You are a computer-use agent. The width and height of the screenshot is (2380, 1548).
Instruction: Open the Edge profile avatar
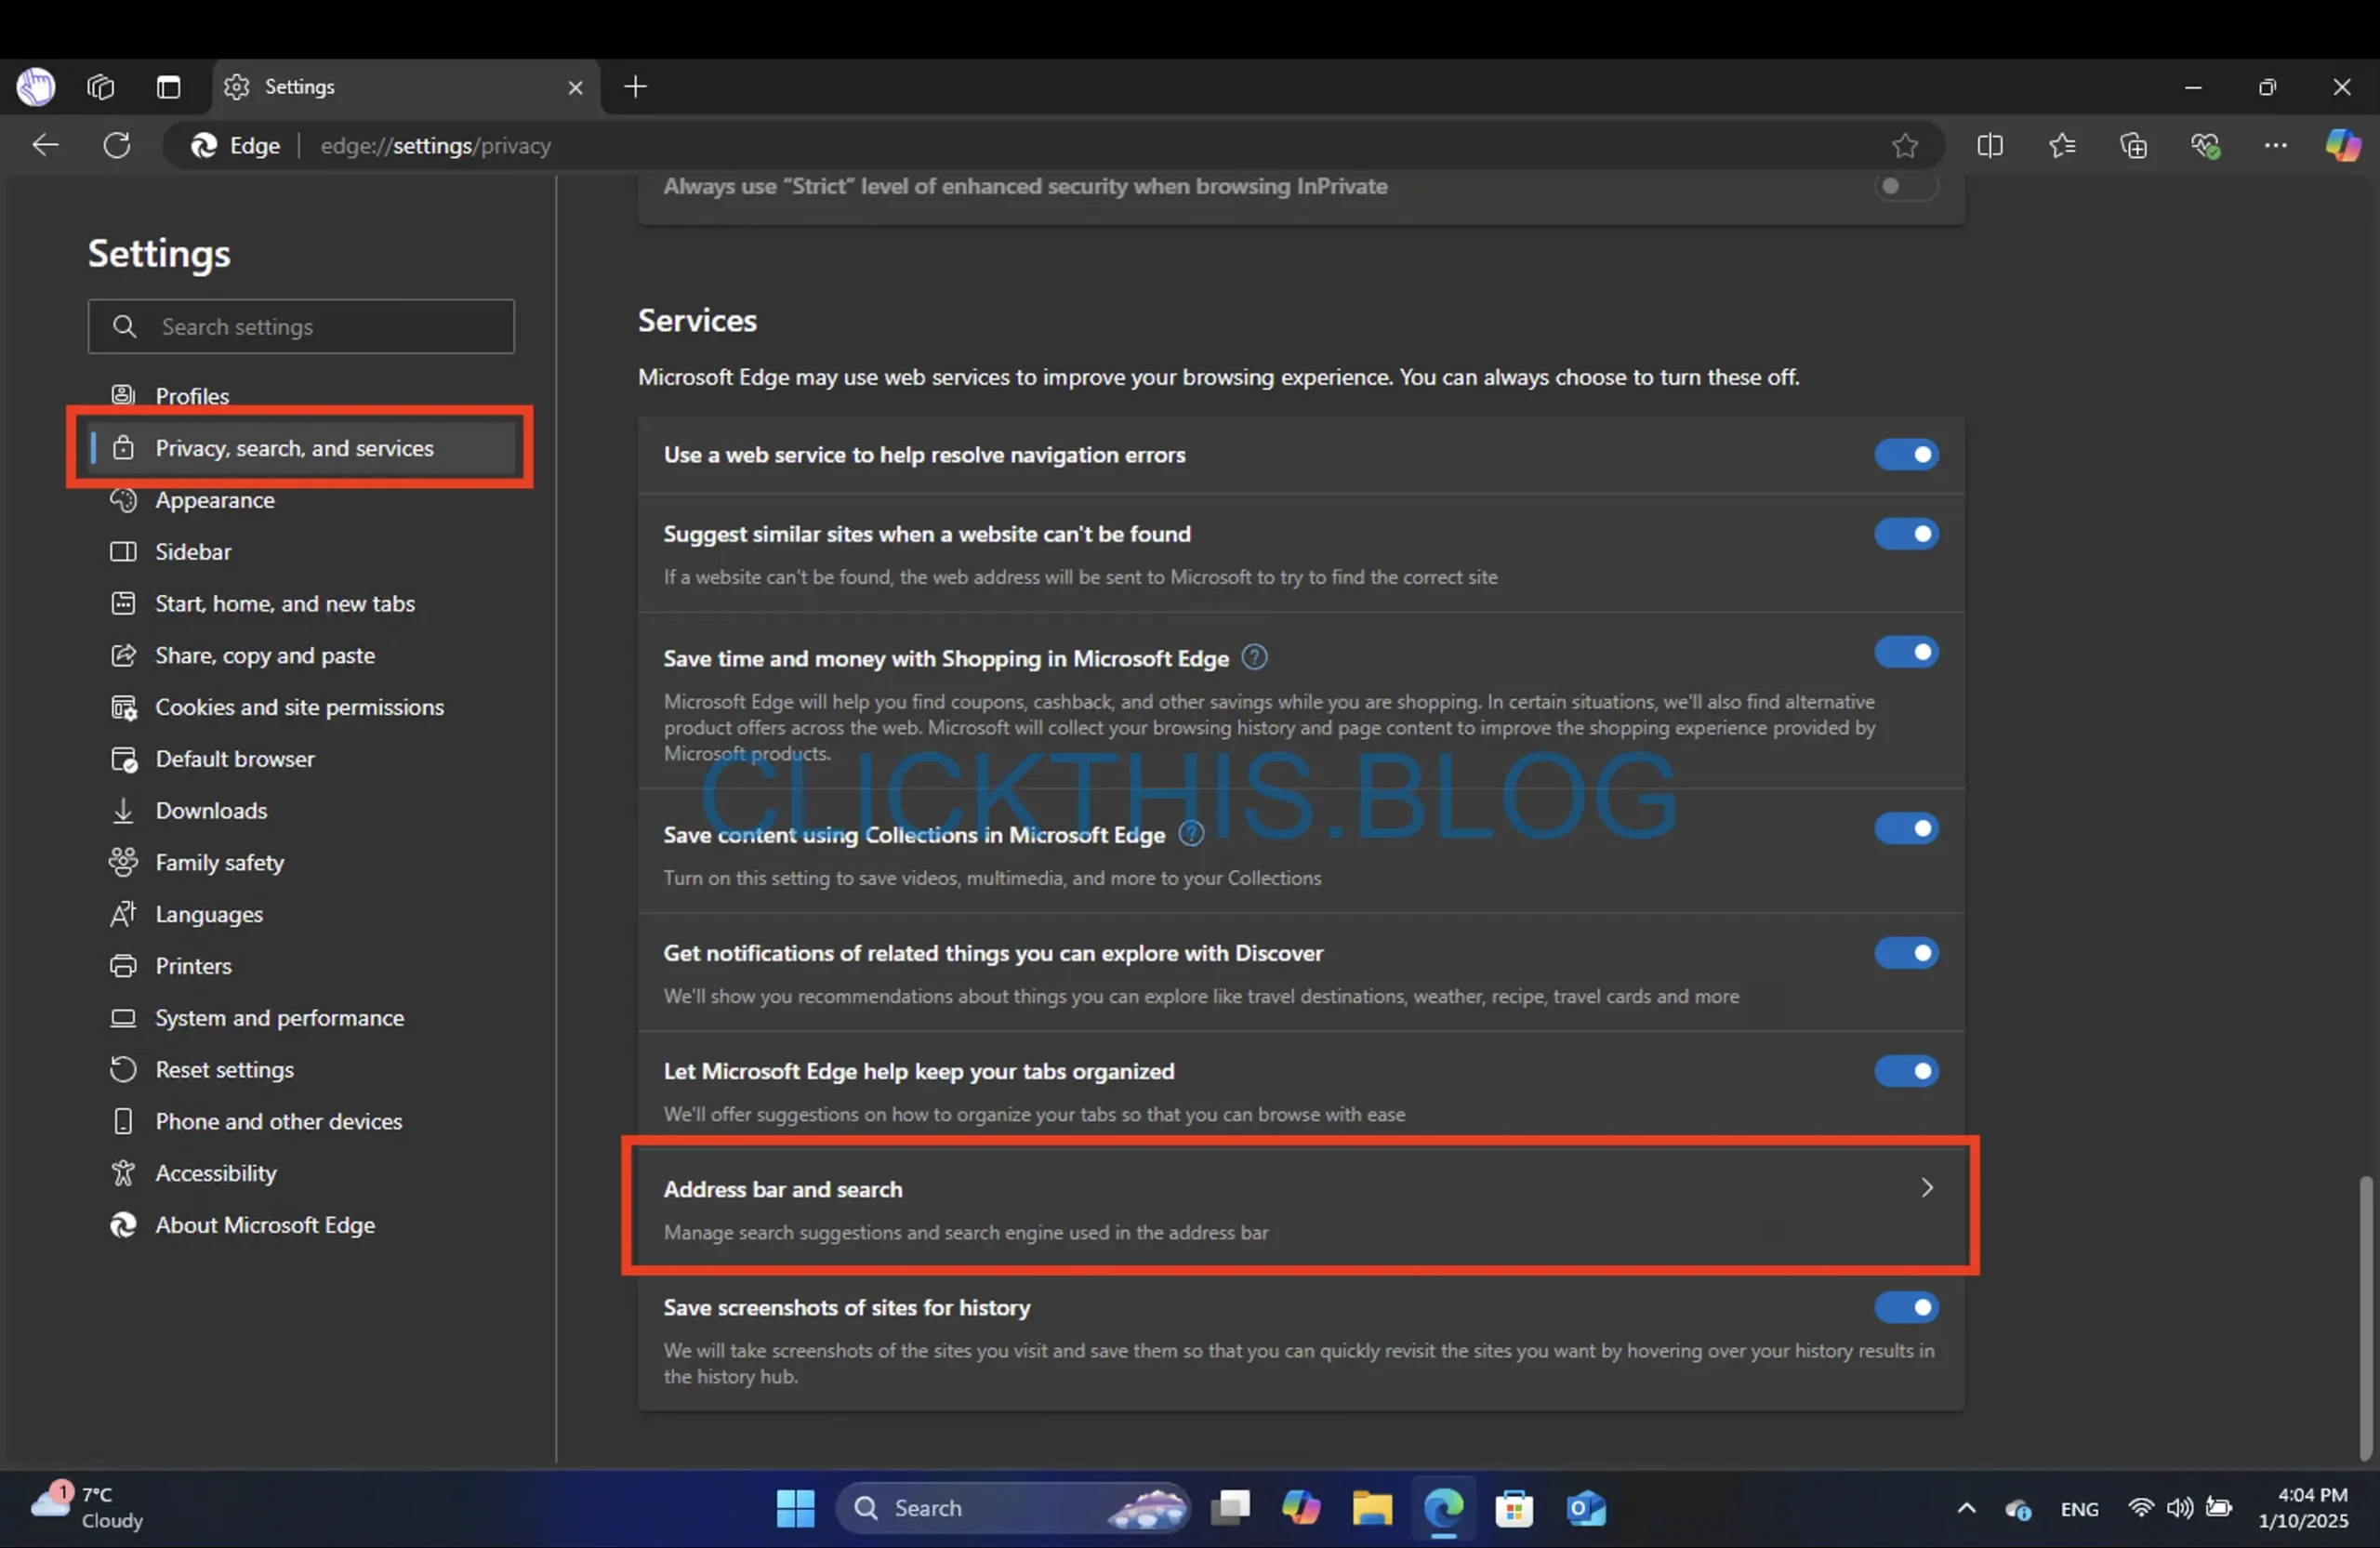(x=36, y=87)
